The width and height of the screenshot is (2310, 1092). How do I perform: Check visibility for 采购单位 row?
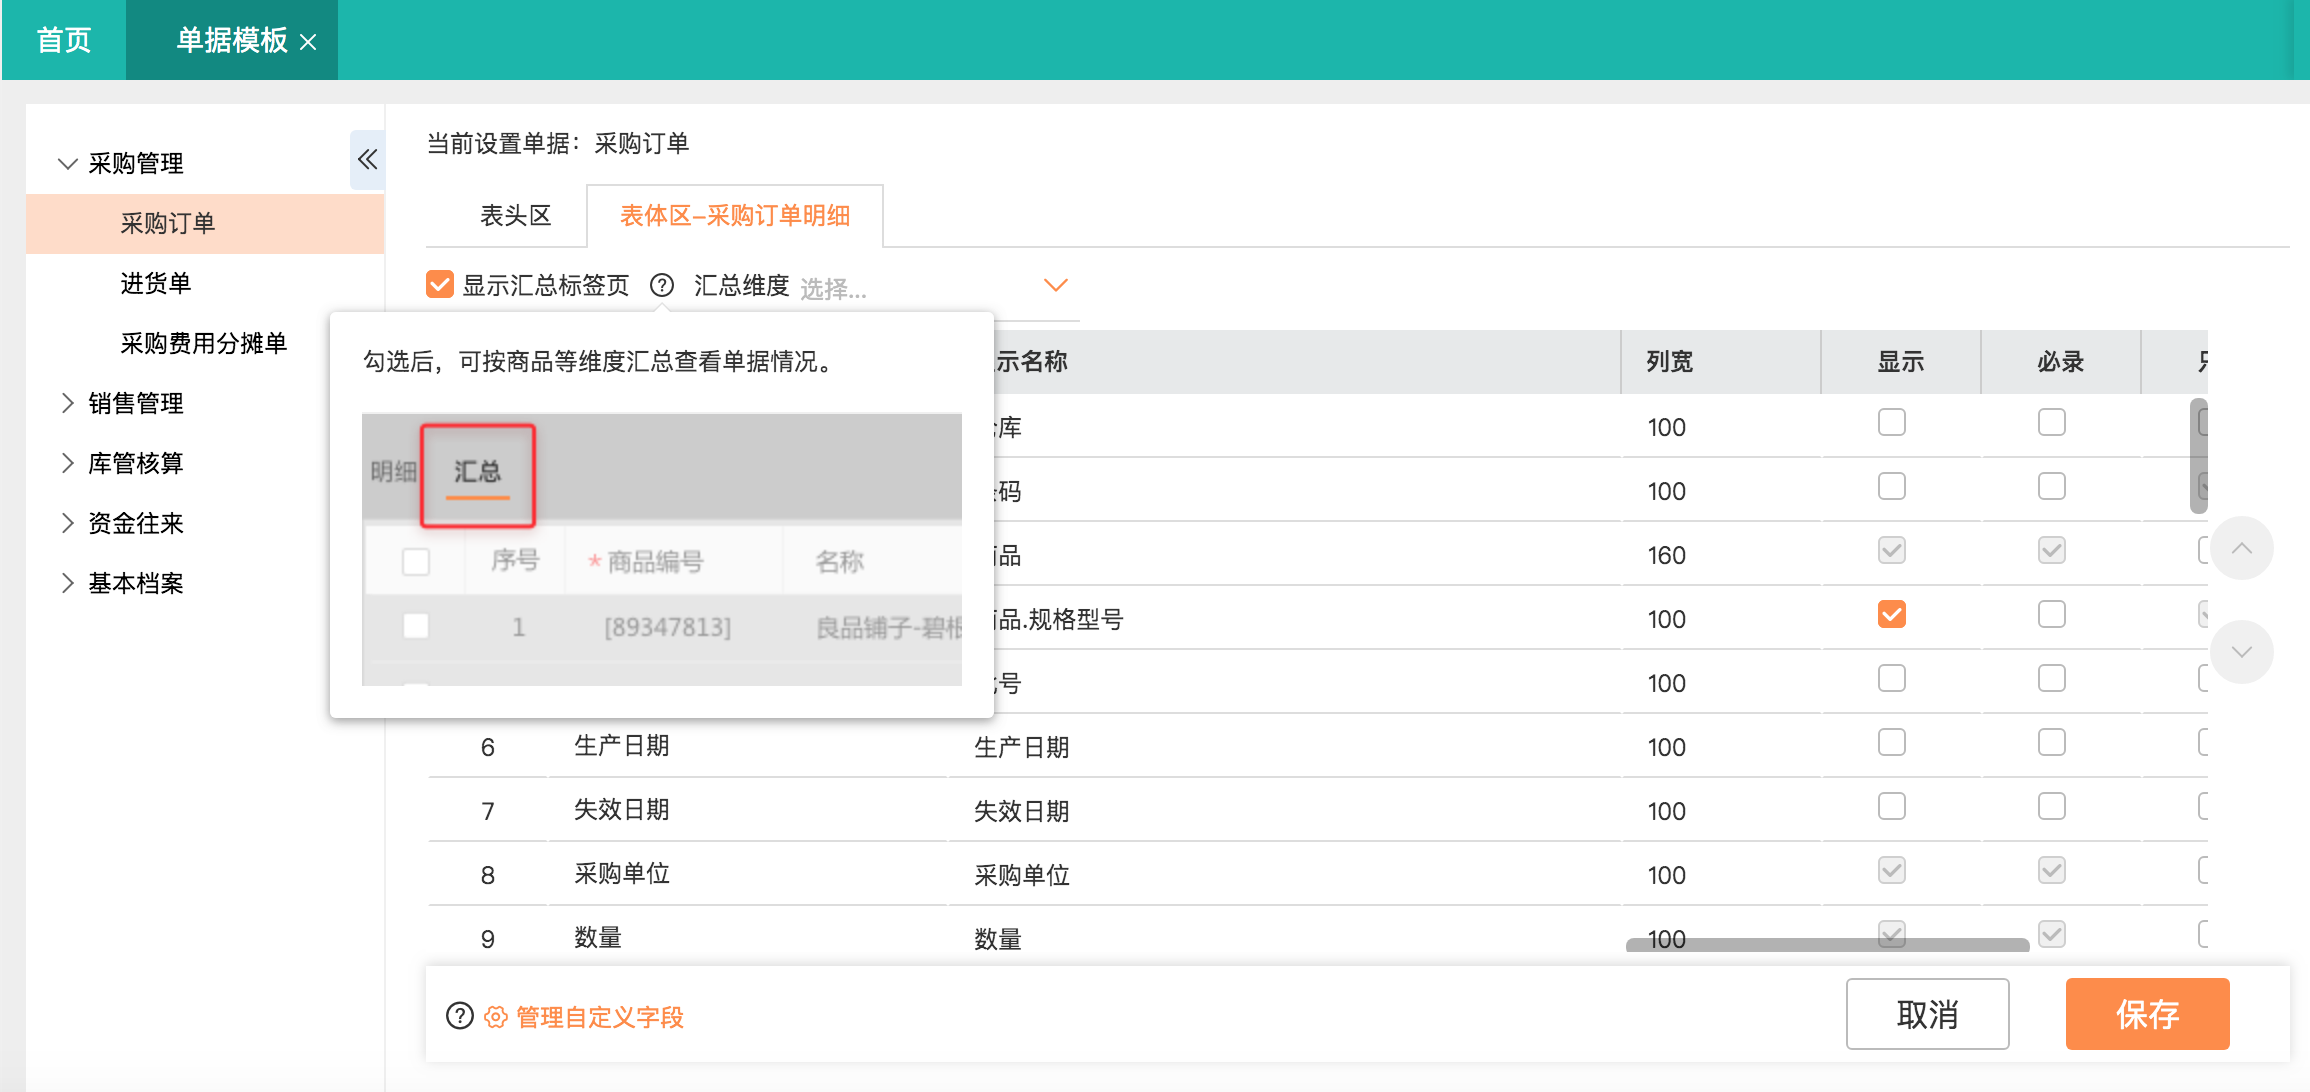point(1890,871)
